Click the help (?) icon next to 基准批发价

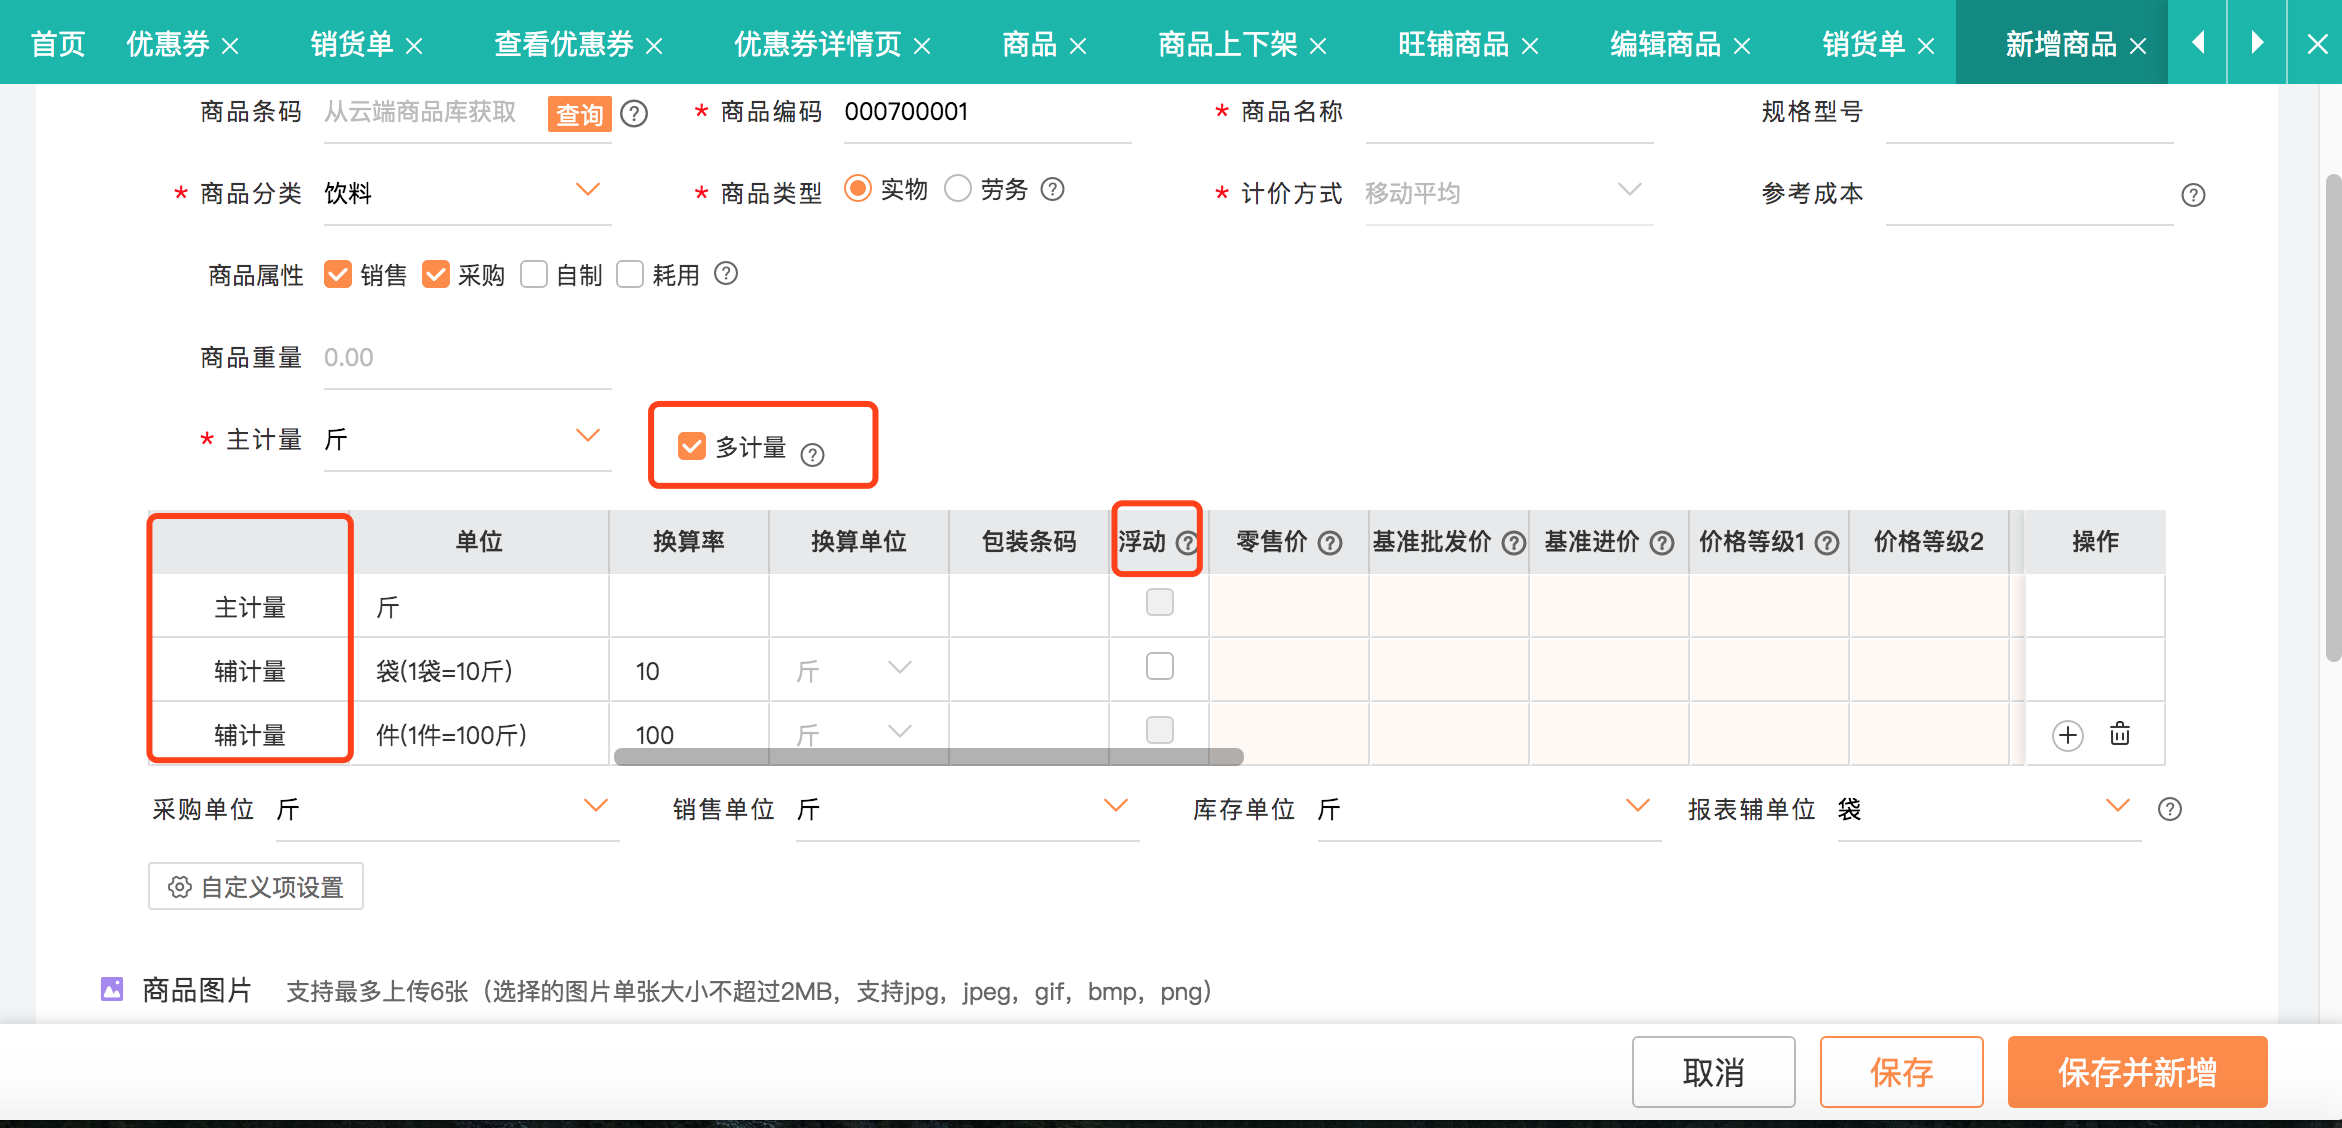[1518, 541]
